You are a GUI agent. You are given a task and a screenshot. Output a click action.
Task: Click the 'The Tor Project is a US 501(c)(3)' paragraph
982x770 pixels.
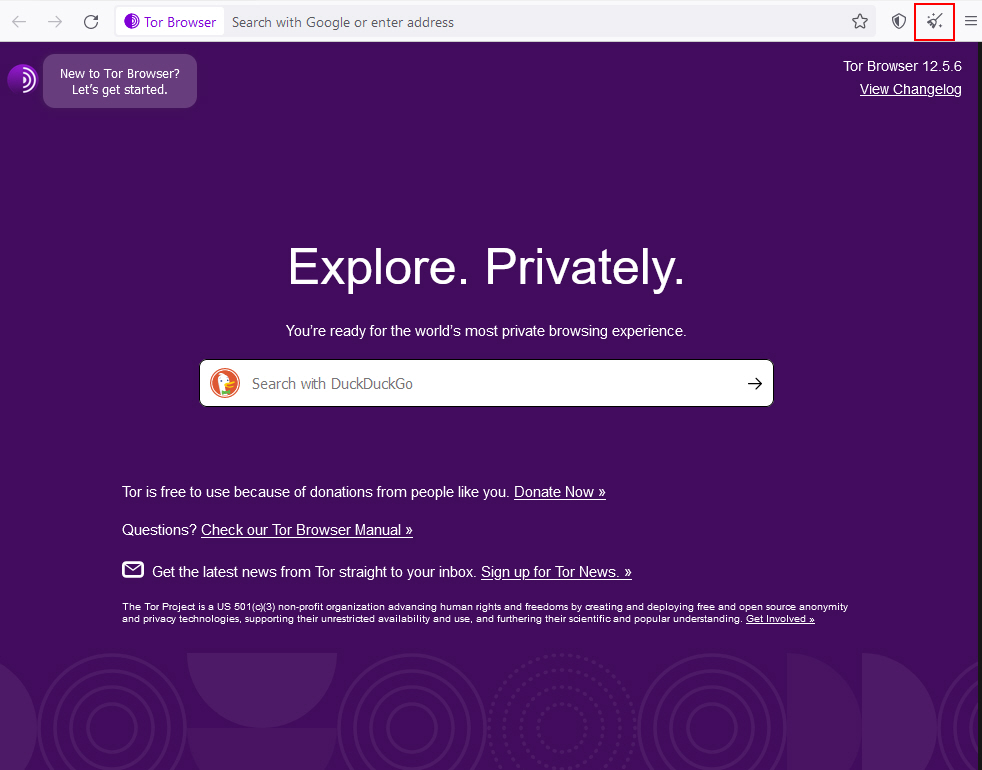[485, 613]
